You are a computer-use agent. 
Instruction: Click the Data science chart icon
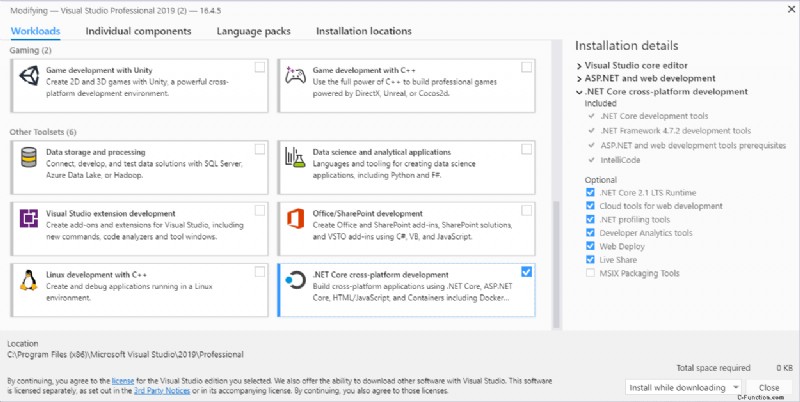(295, 156)
